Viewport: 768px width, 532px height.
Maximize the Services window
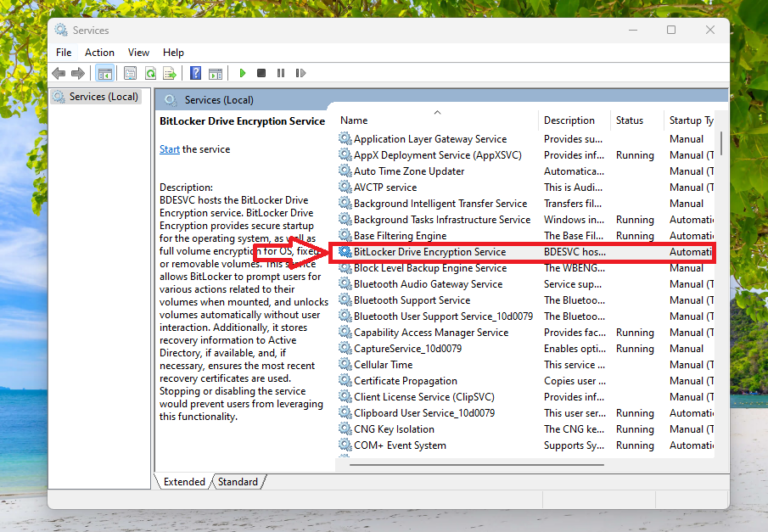pyautogui.click(x=671, y=30)
